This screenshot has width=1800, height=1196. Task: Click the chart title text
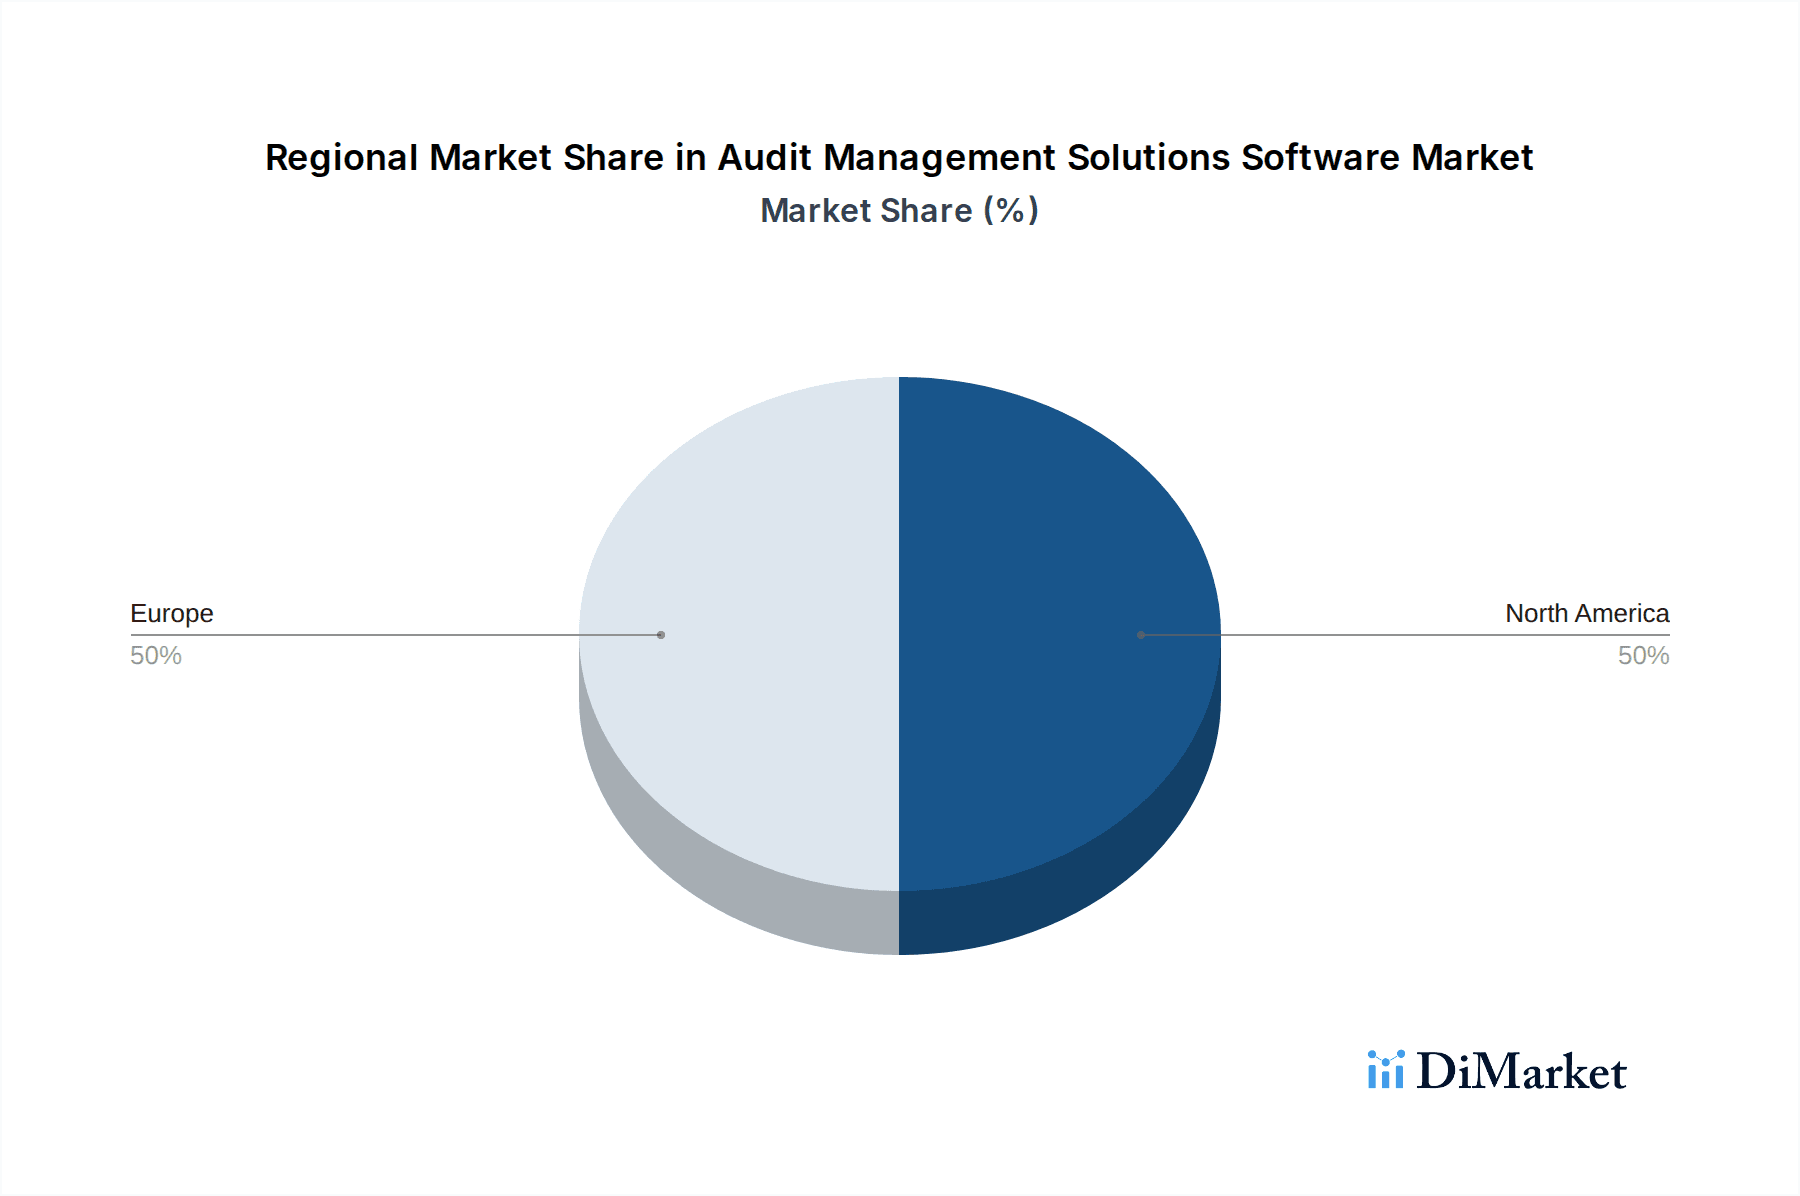(x=899, y=157)
